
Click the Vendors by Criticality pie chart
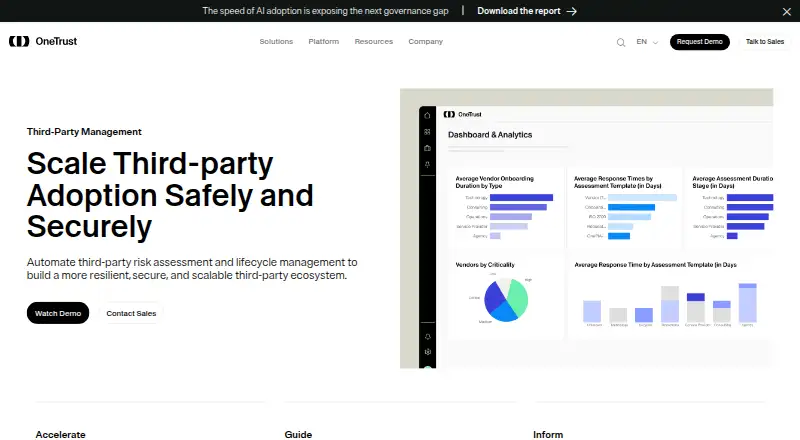click(506, 300)
